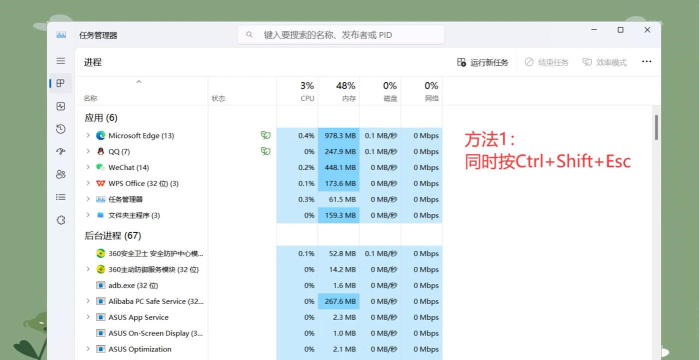Sort by the 磁盘 column header
This screenshot has height=360, width=699.
[x=391, y=98]
